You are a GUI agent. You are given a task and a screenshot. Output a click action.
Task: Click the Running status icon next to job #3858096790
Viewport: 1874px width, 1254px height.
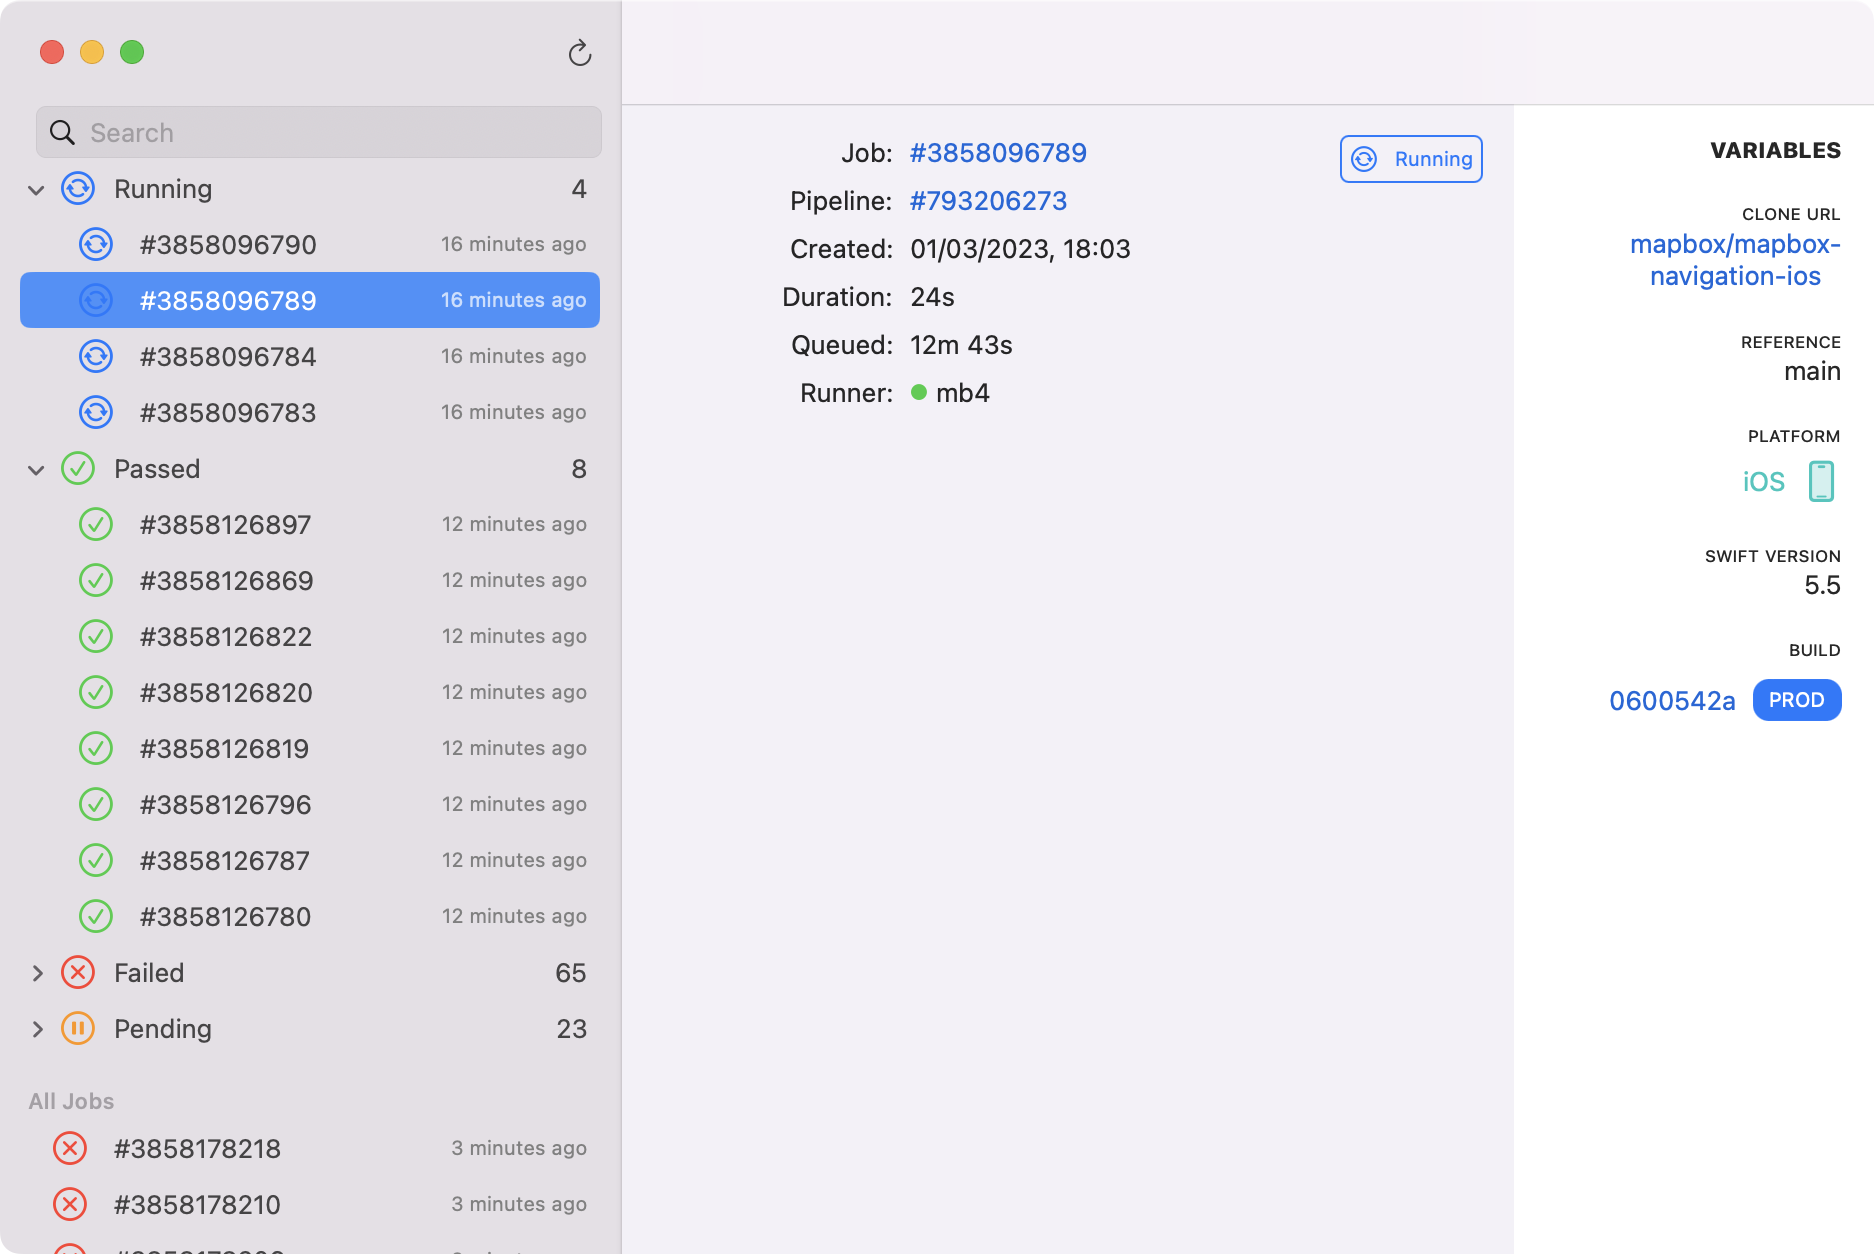(95, 244)
